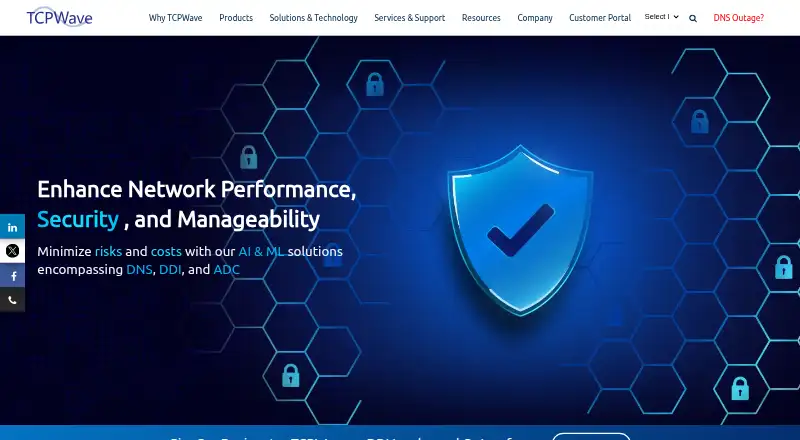Expand the Select language dropdown

(661, 17)
